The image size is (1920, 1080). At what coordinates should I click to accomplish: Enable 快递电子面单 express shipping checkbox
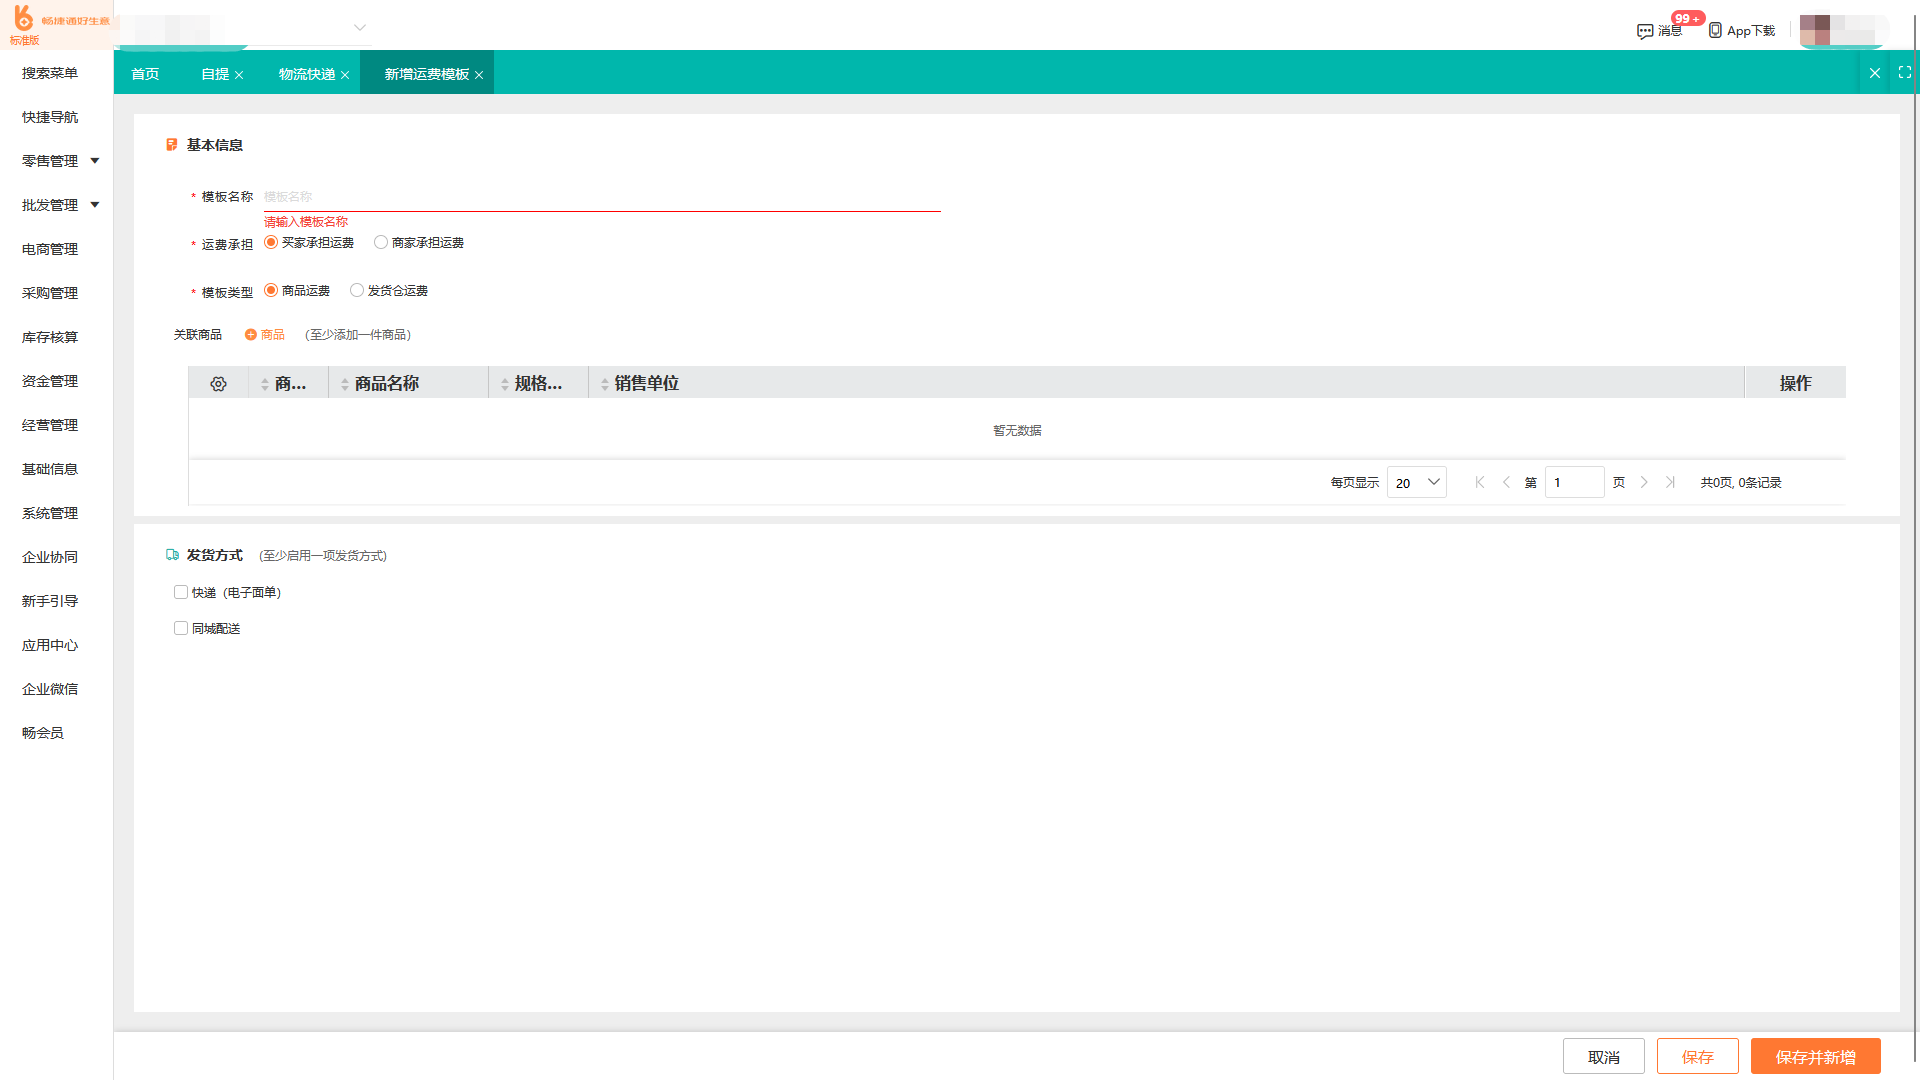pos(181,592)
